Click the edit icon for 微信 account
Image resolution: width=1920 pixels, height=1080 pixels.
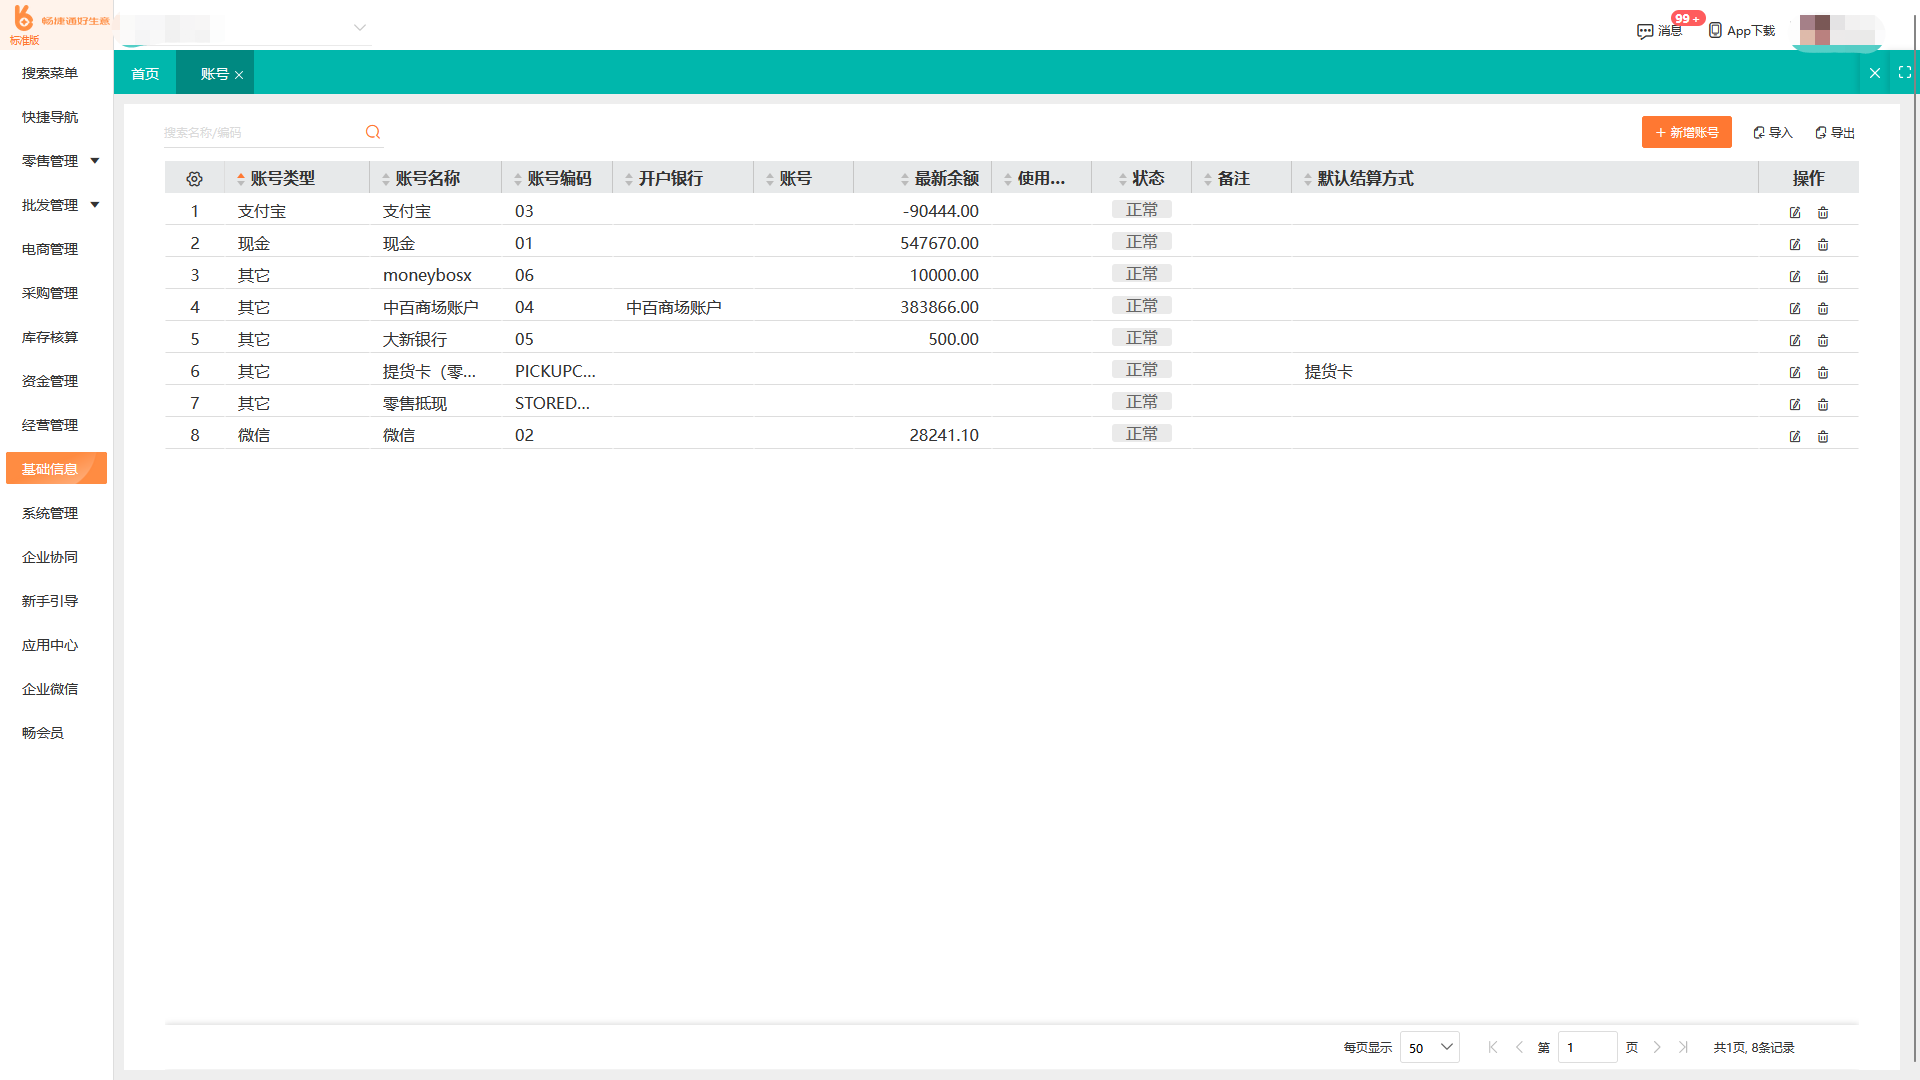(x=1795, y=435)
